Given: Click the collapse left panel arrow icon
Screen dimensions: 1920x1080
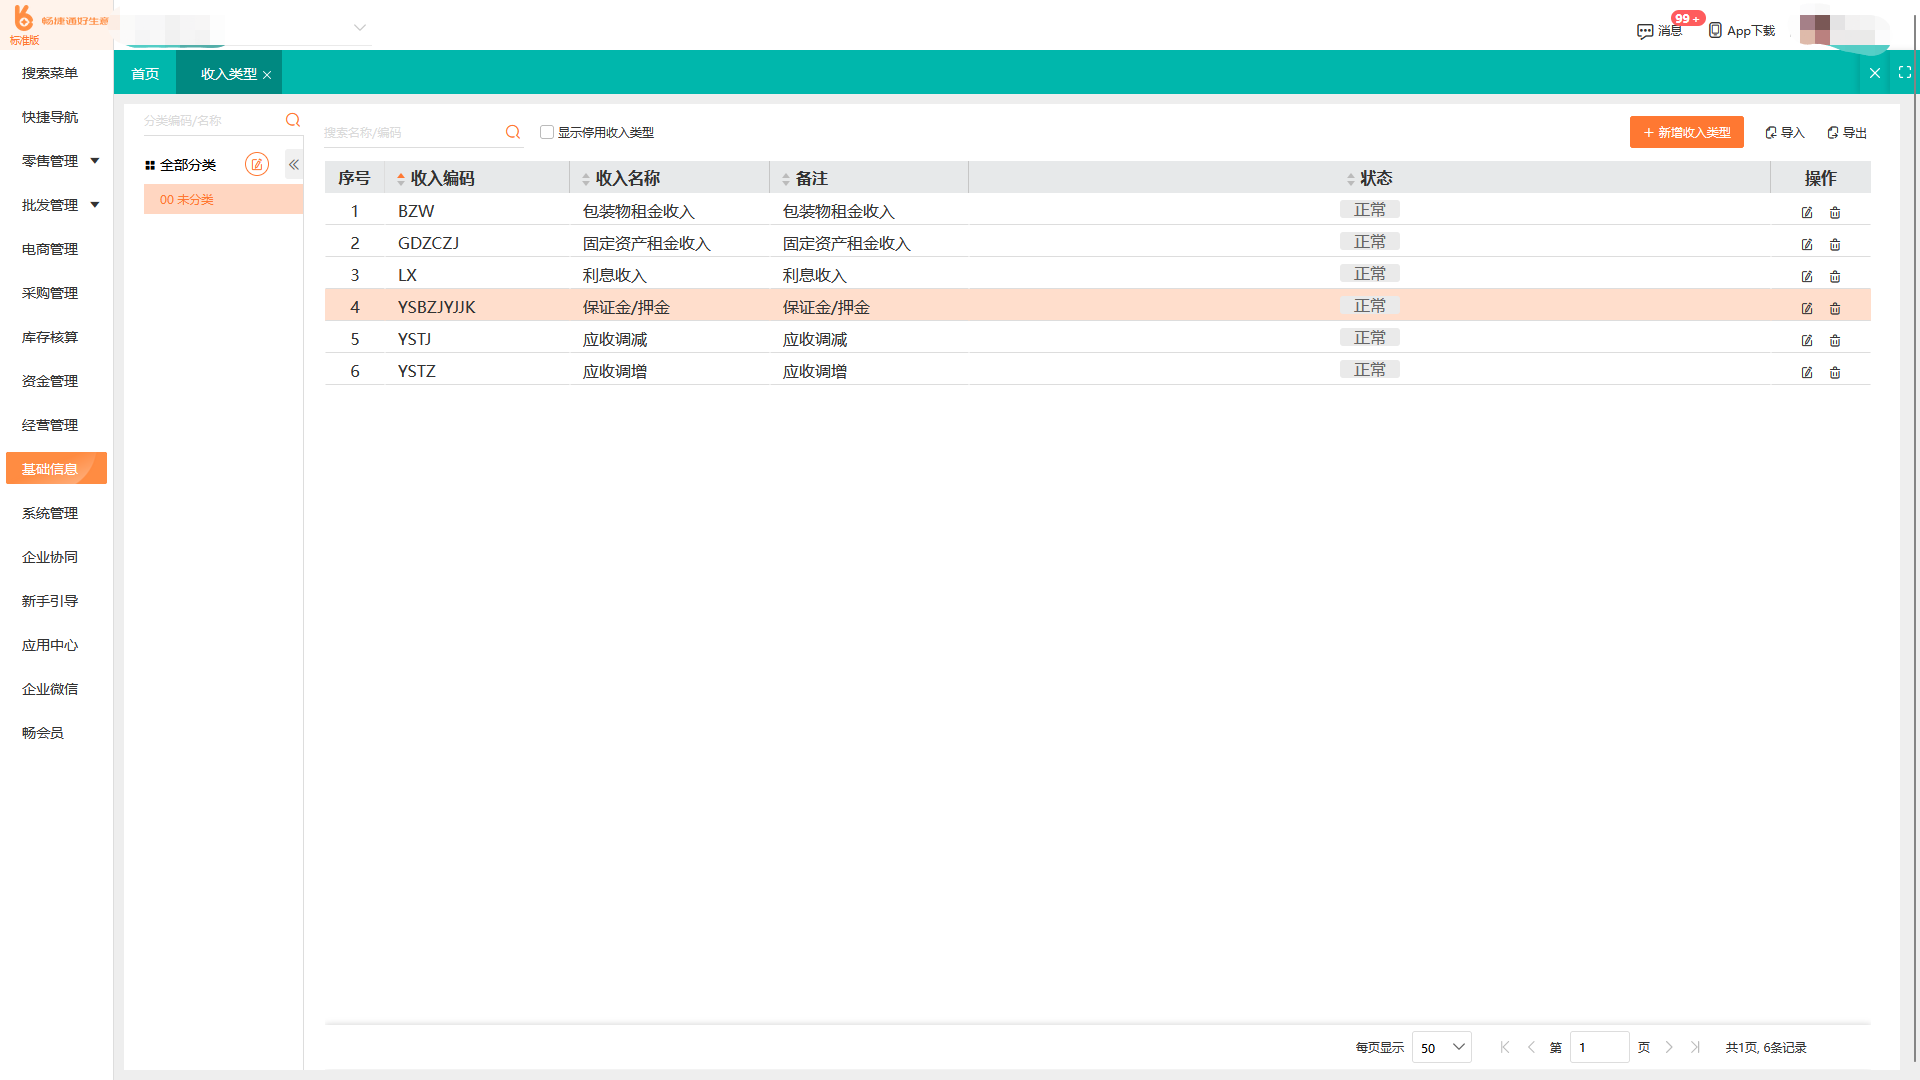Looking at the screenshot, I should pos(295,164).
